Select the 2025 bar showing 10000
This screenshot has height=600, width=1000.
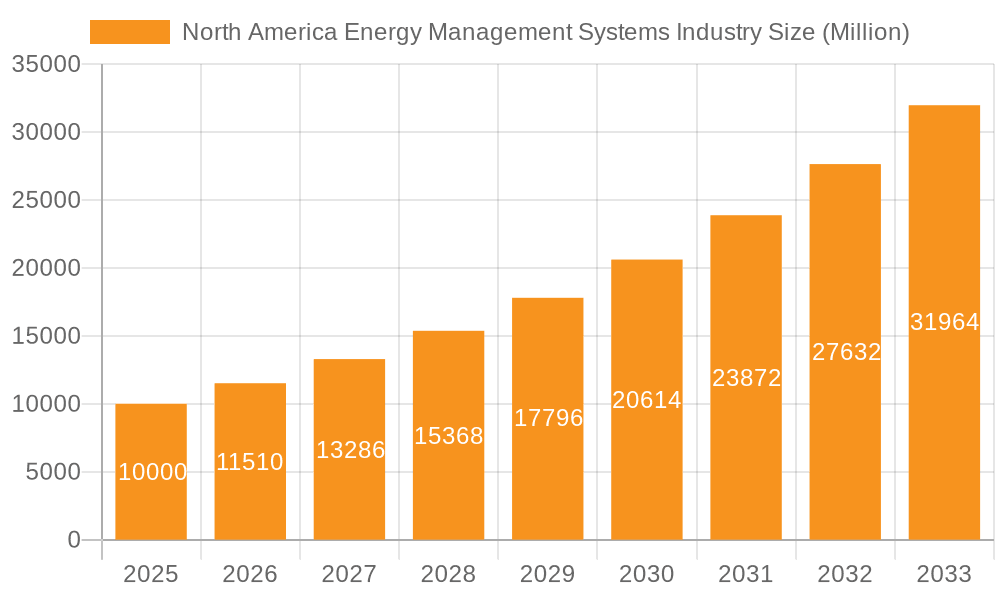(151, 470)
